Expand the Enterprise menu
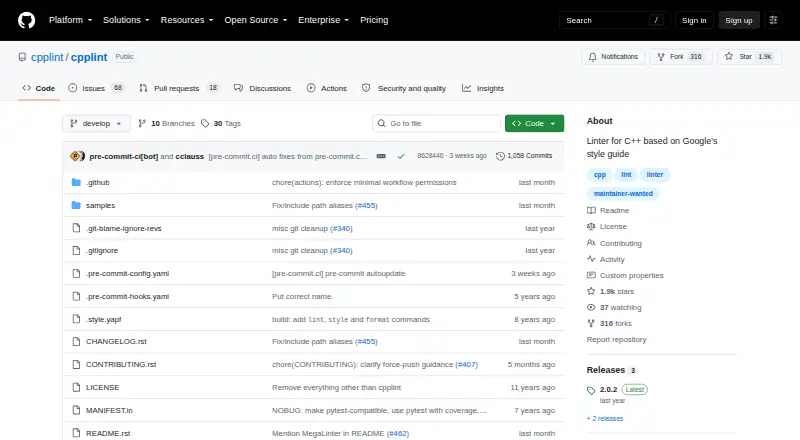 pyautogui.click(x=323, y=20)
